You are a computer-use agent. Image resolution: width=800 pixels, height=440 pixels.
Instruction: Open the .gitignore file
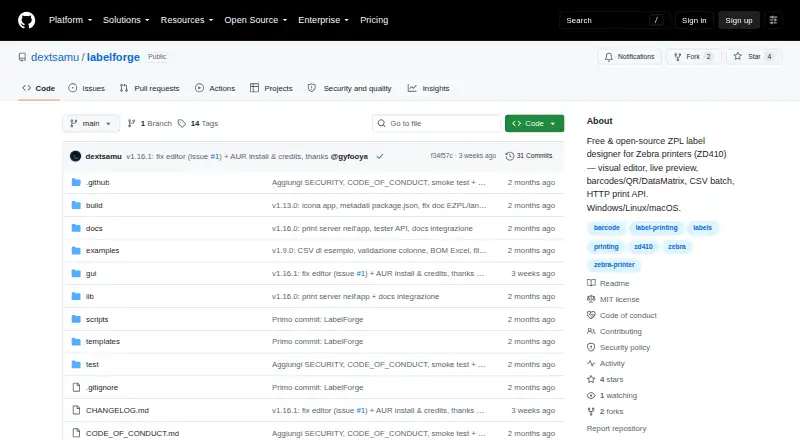(102, 387)
